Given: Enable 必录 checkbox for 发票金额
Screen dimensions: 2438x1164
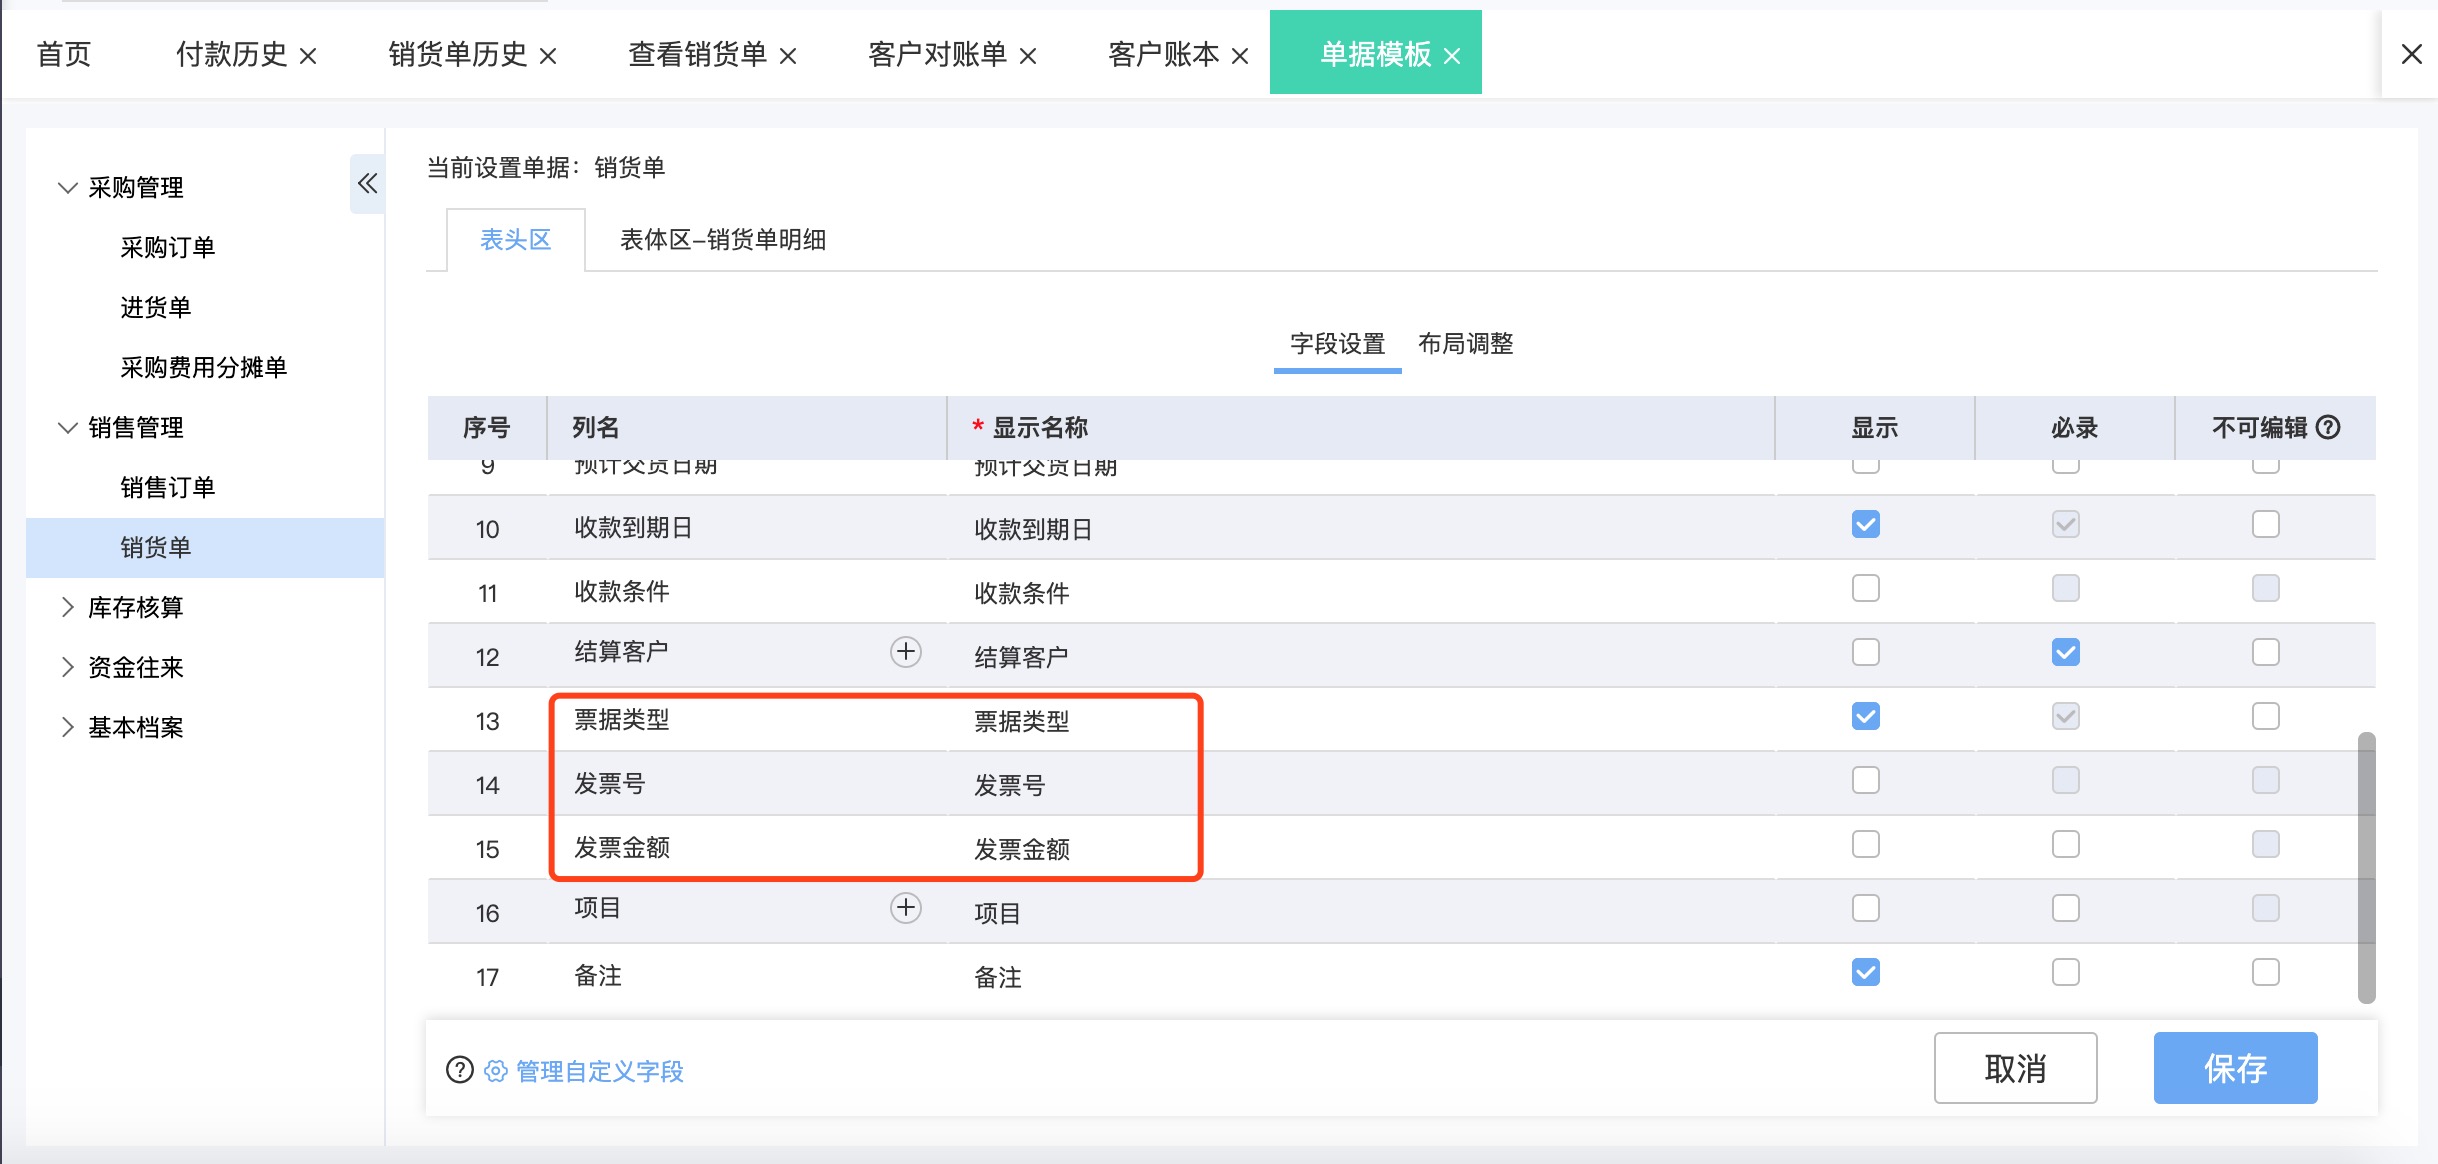Looking at the screenshot, I should (x=2066, y=847).
